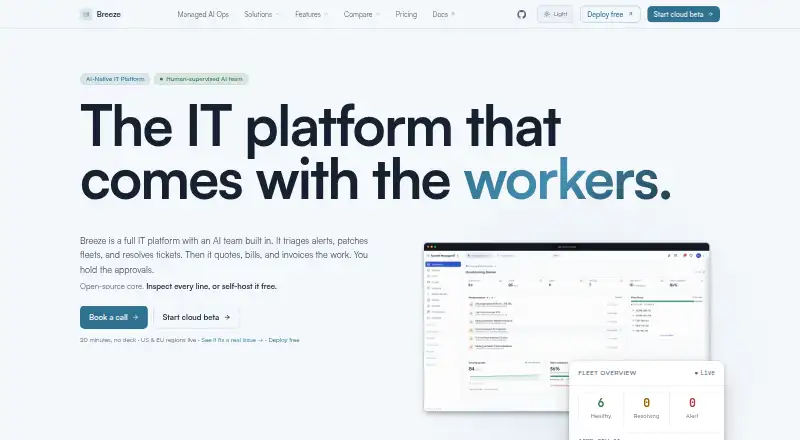Toggle the Light theme switch
The image size is (800, 440).
tap(555, 14)
